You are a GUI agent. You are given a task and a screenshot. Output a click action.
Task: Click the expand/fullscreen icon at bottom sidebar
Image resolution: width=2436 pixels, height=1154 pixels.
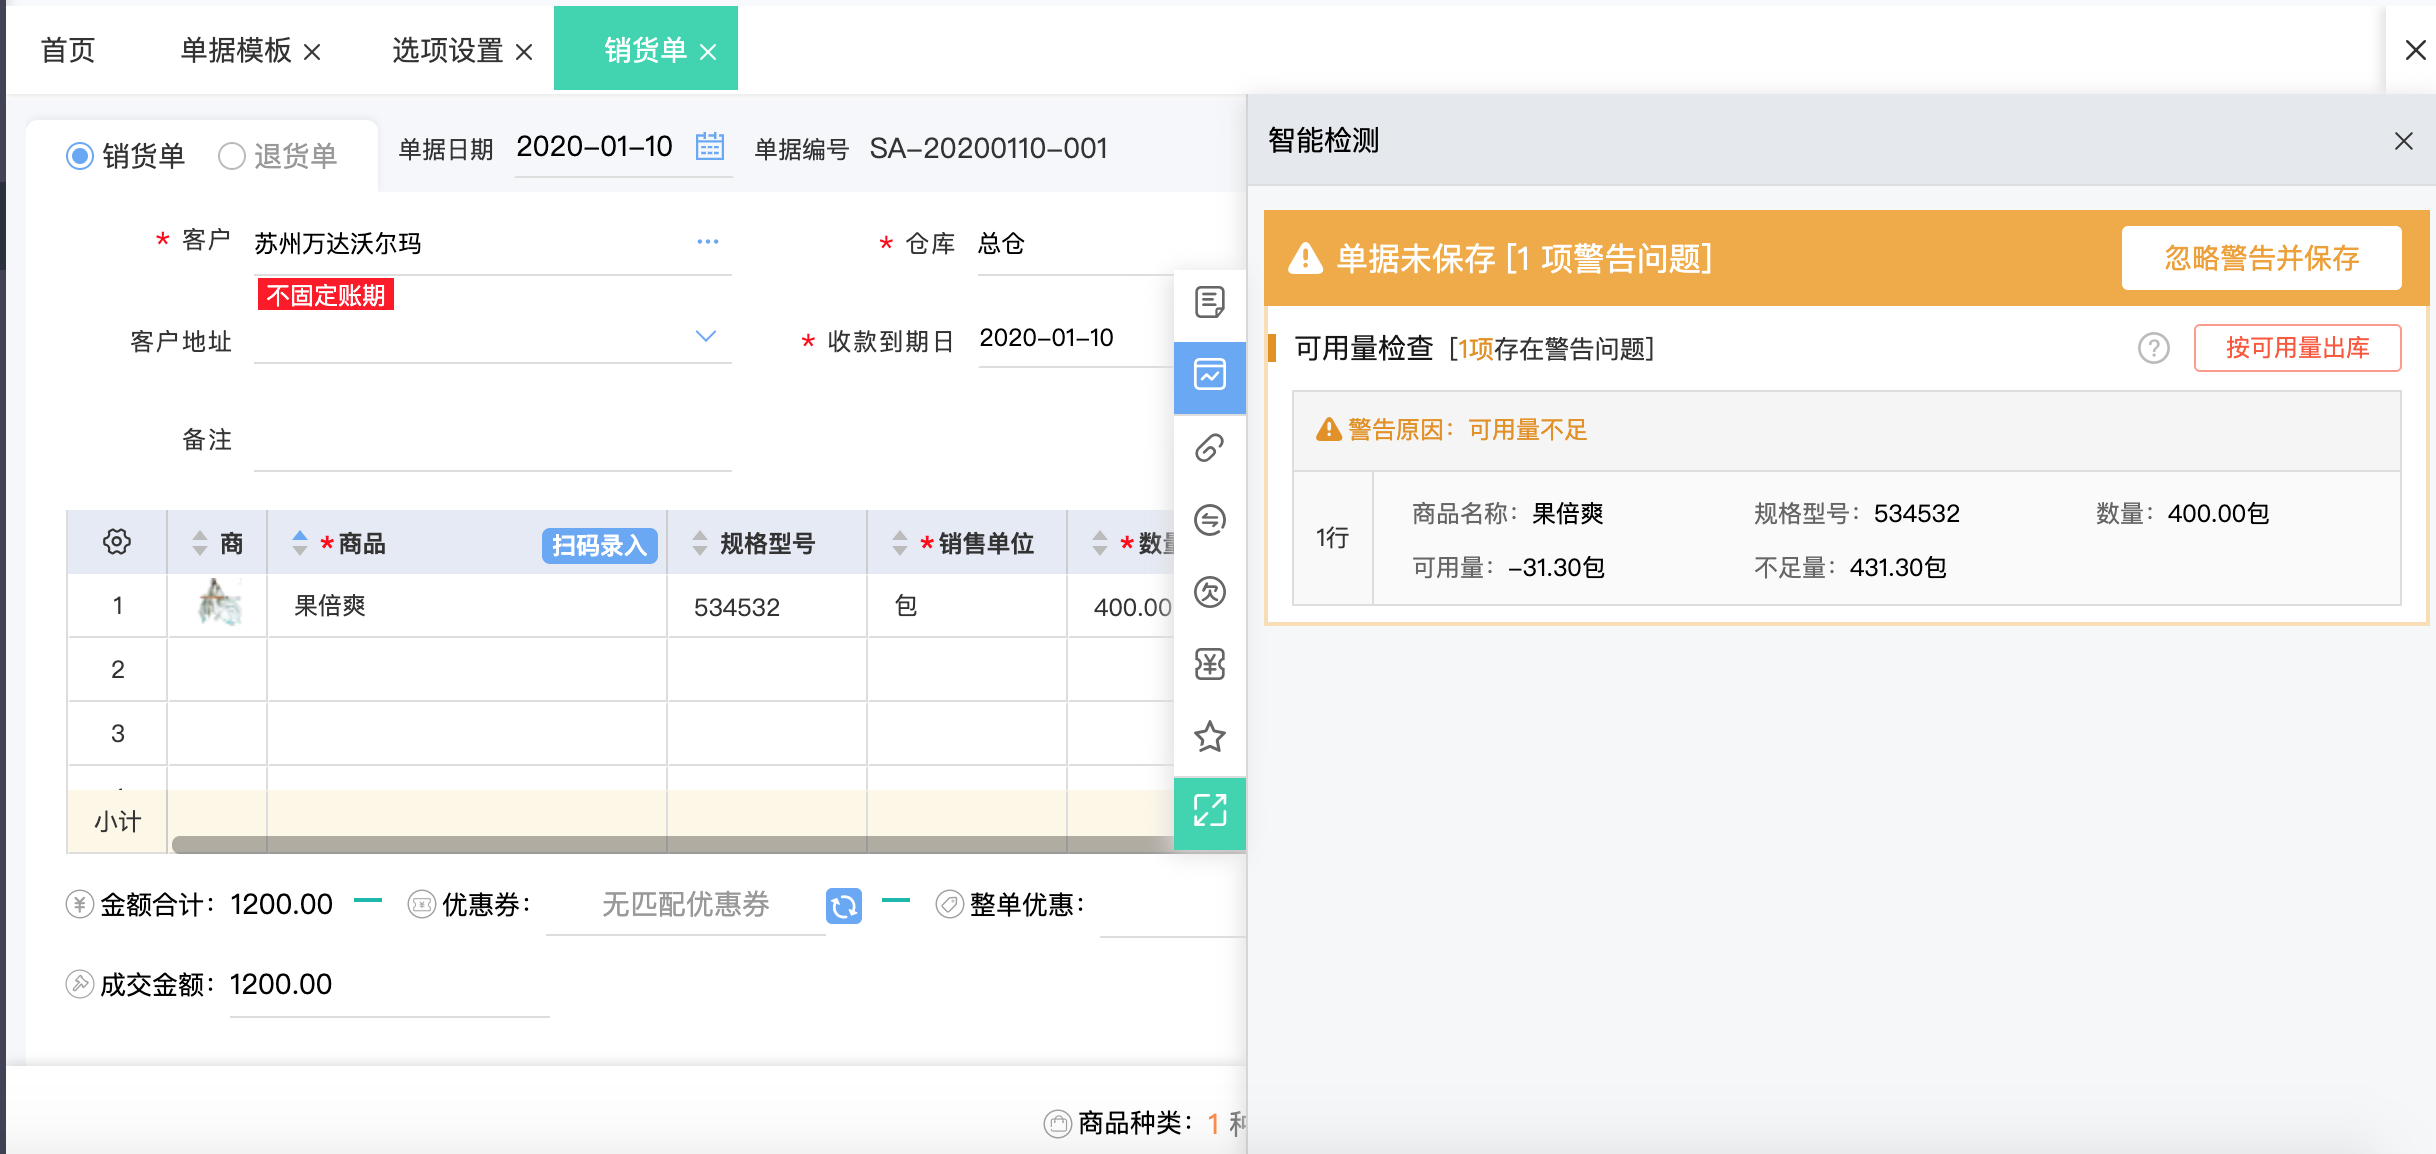[x=1210, y=809]
